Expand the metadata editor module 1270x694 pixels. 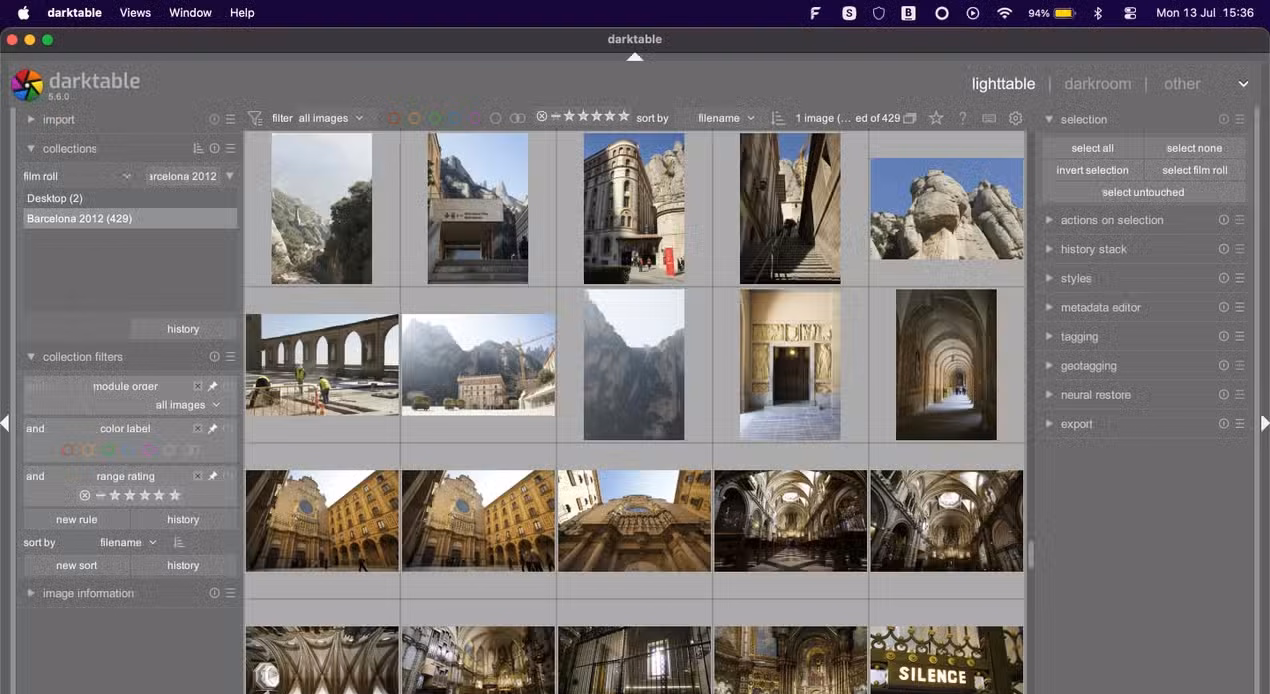click(x=1049, y=307)
